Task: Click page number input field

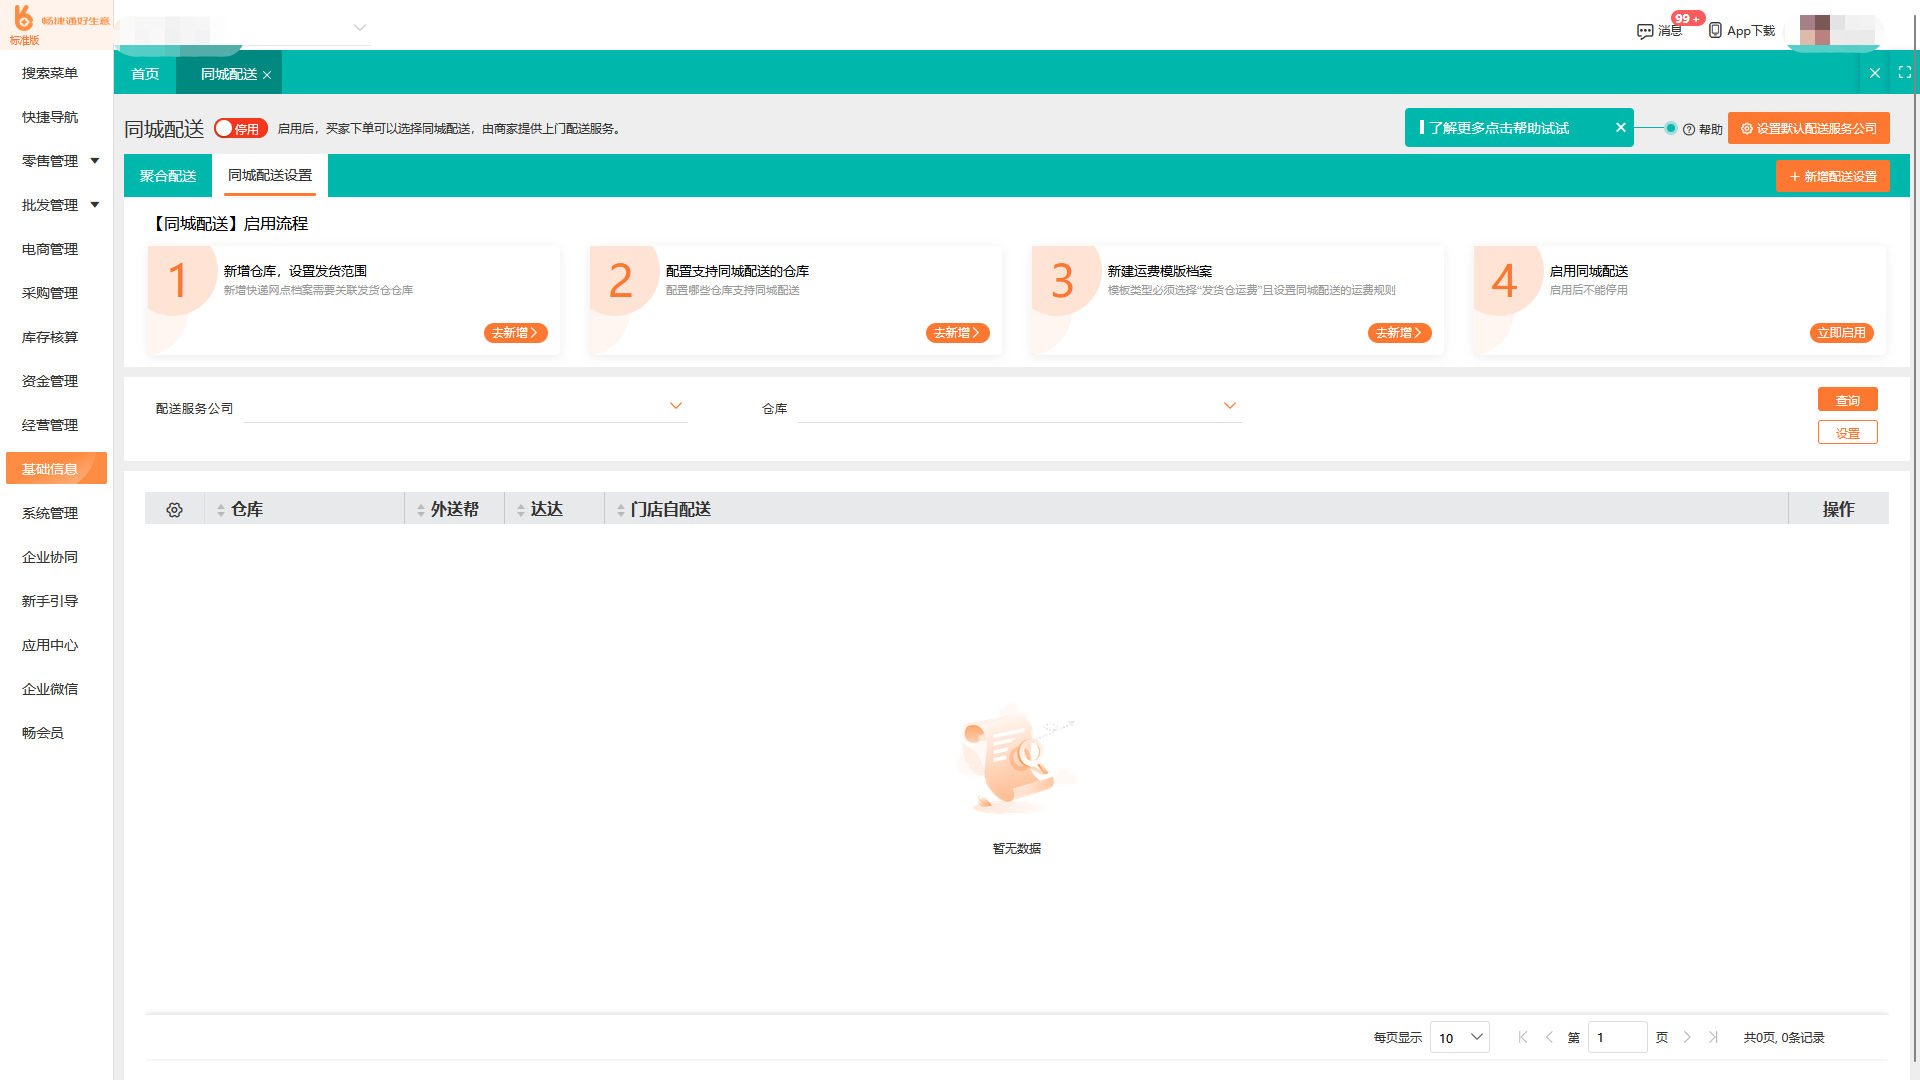Action: (x=1615, y=1036)
